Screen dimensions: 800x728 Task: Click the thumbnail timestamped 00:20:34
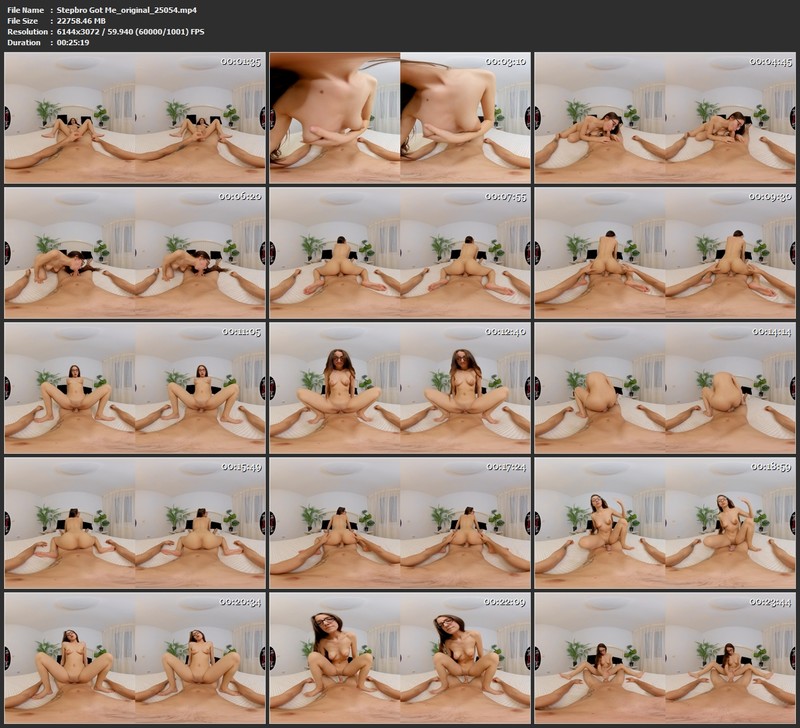point(135,658)
